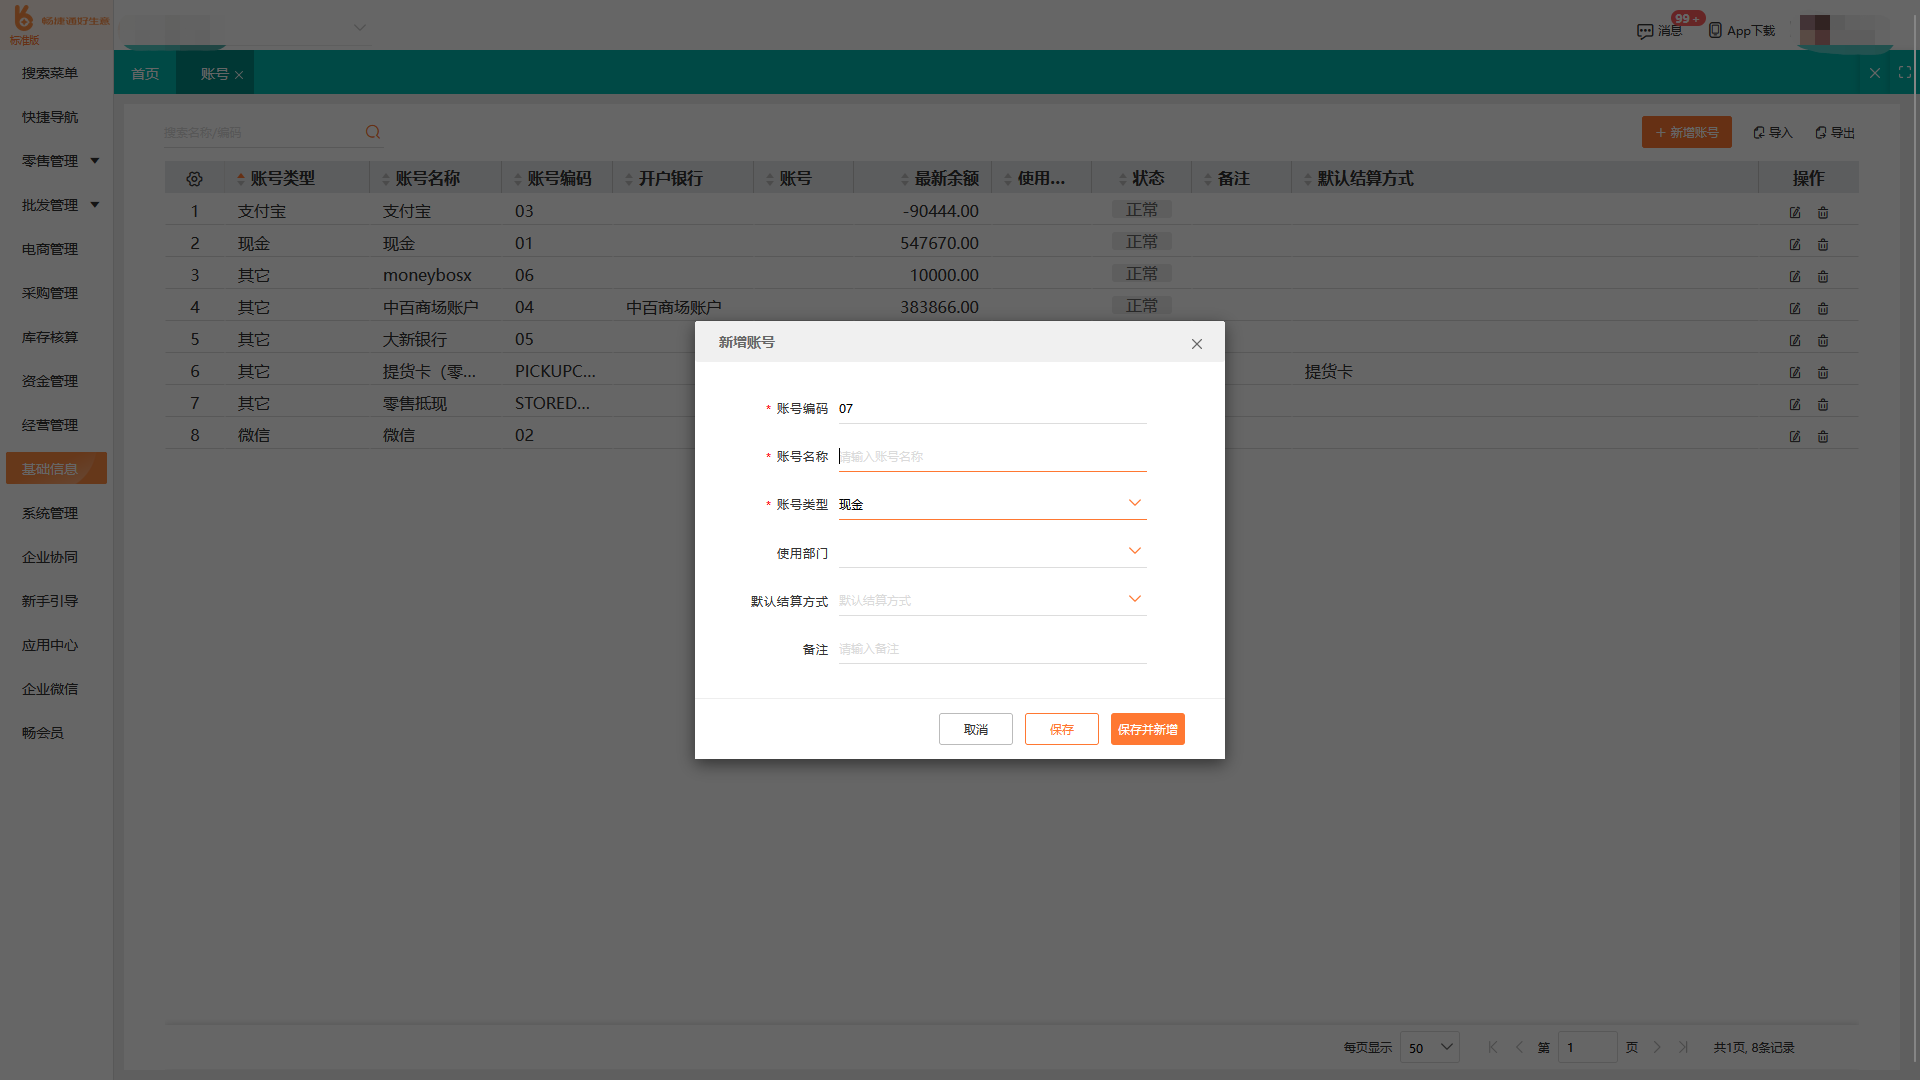The height and width of the screenshot is (1080, 1920).
Task: Click the 基础信息 menu item in sidebar
Action: [51, 468]
